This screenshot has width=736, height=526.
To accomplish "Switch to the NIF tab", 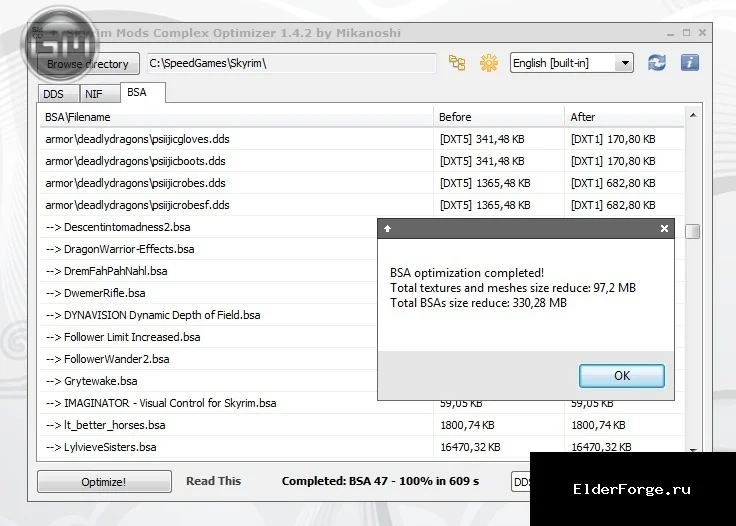I will (x=93, y=94).
